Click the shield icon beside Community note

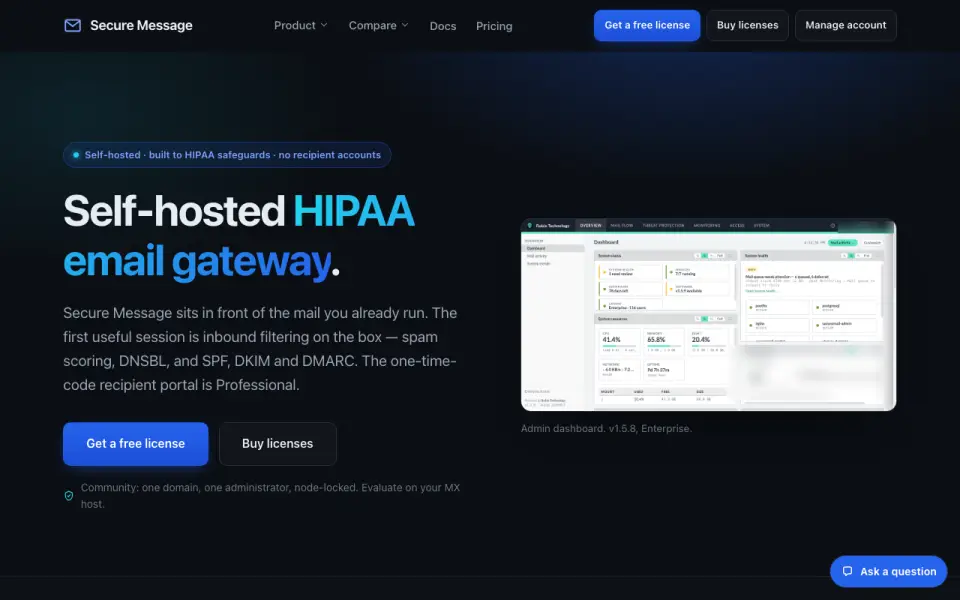(x=69, y=495)
